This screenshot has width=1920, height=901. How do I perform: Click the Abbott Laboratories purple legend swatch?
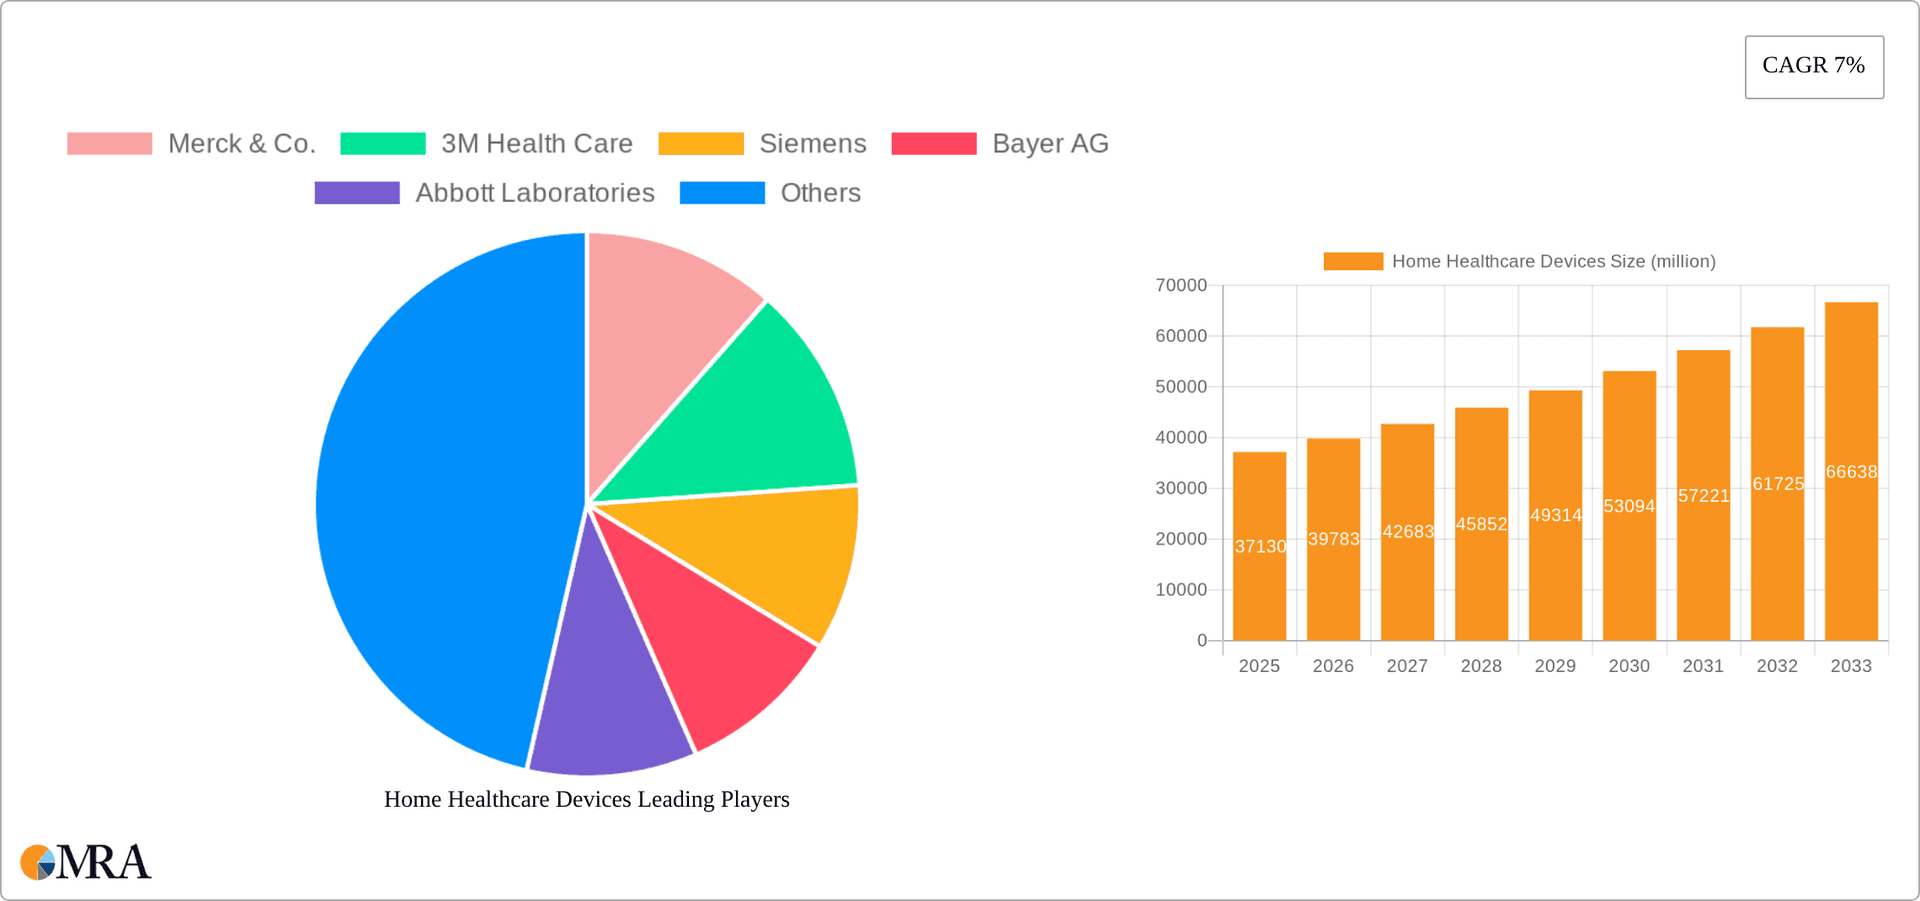[x=357, y=193]
